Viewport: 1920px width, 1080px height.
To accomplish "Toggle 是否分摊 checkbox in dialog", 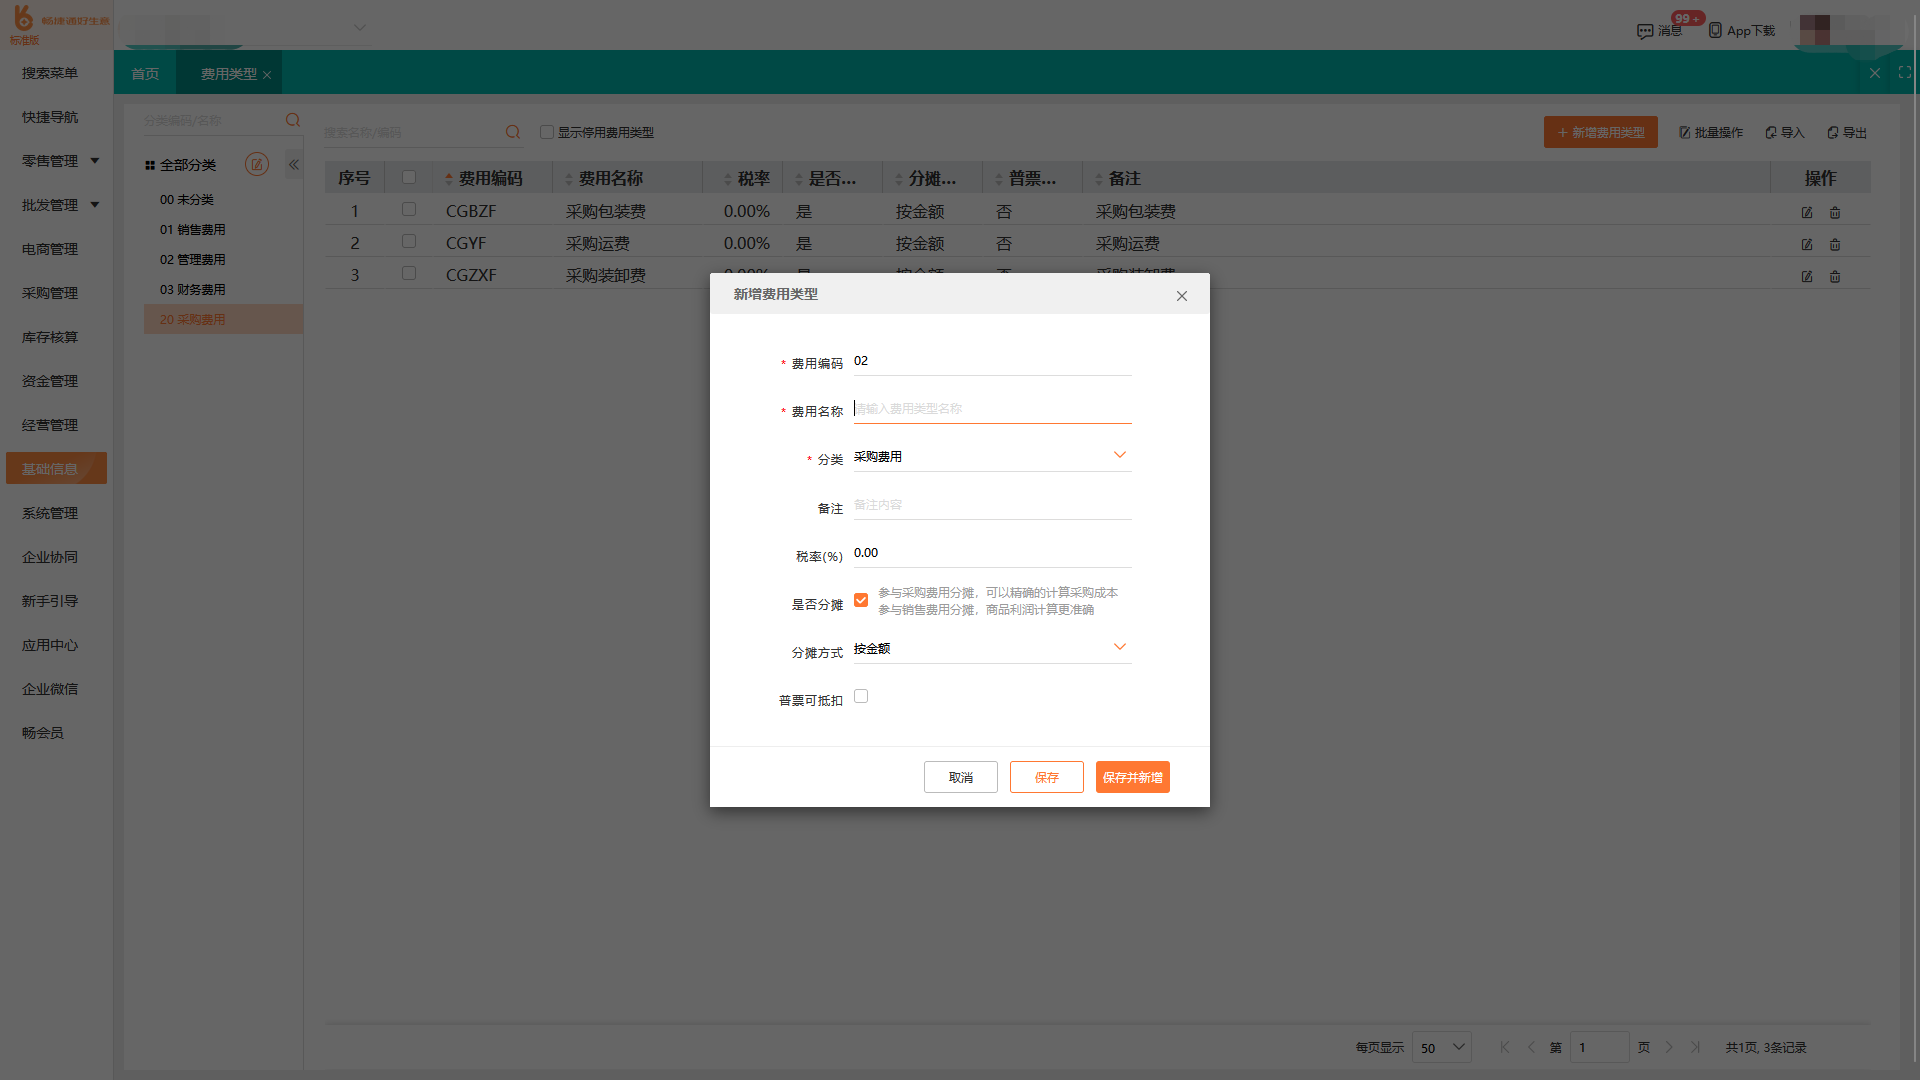I will point(861,601).
